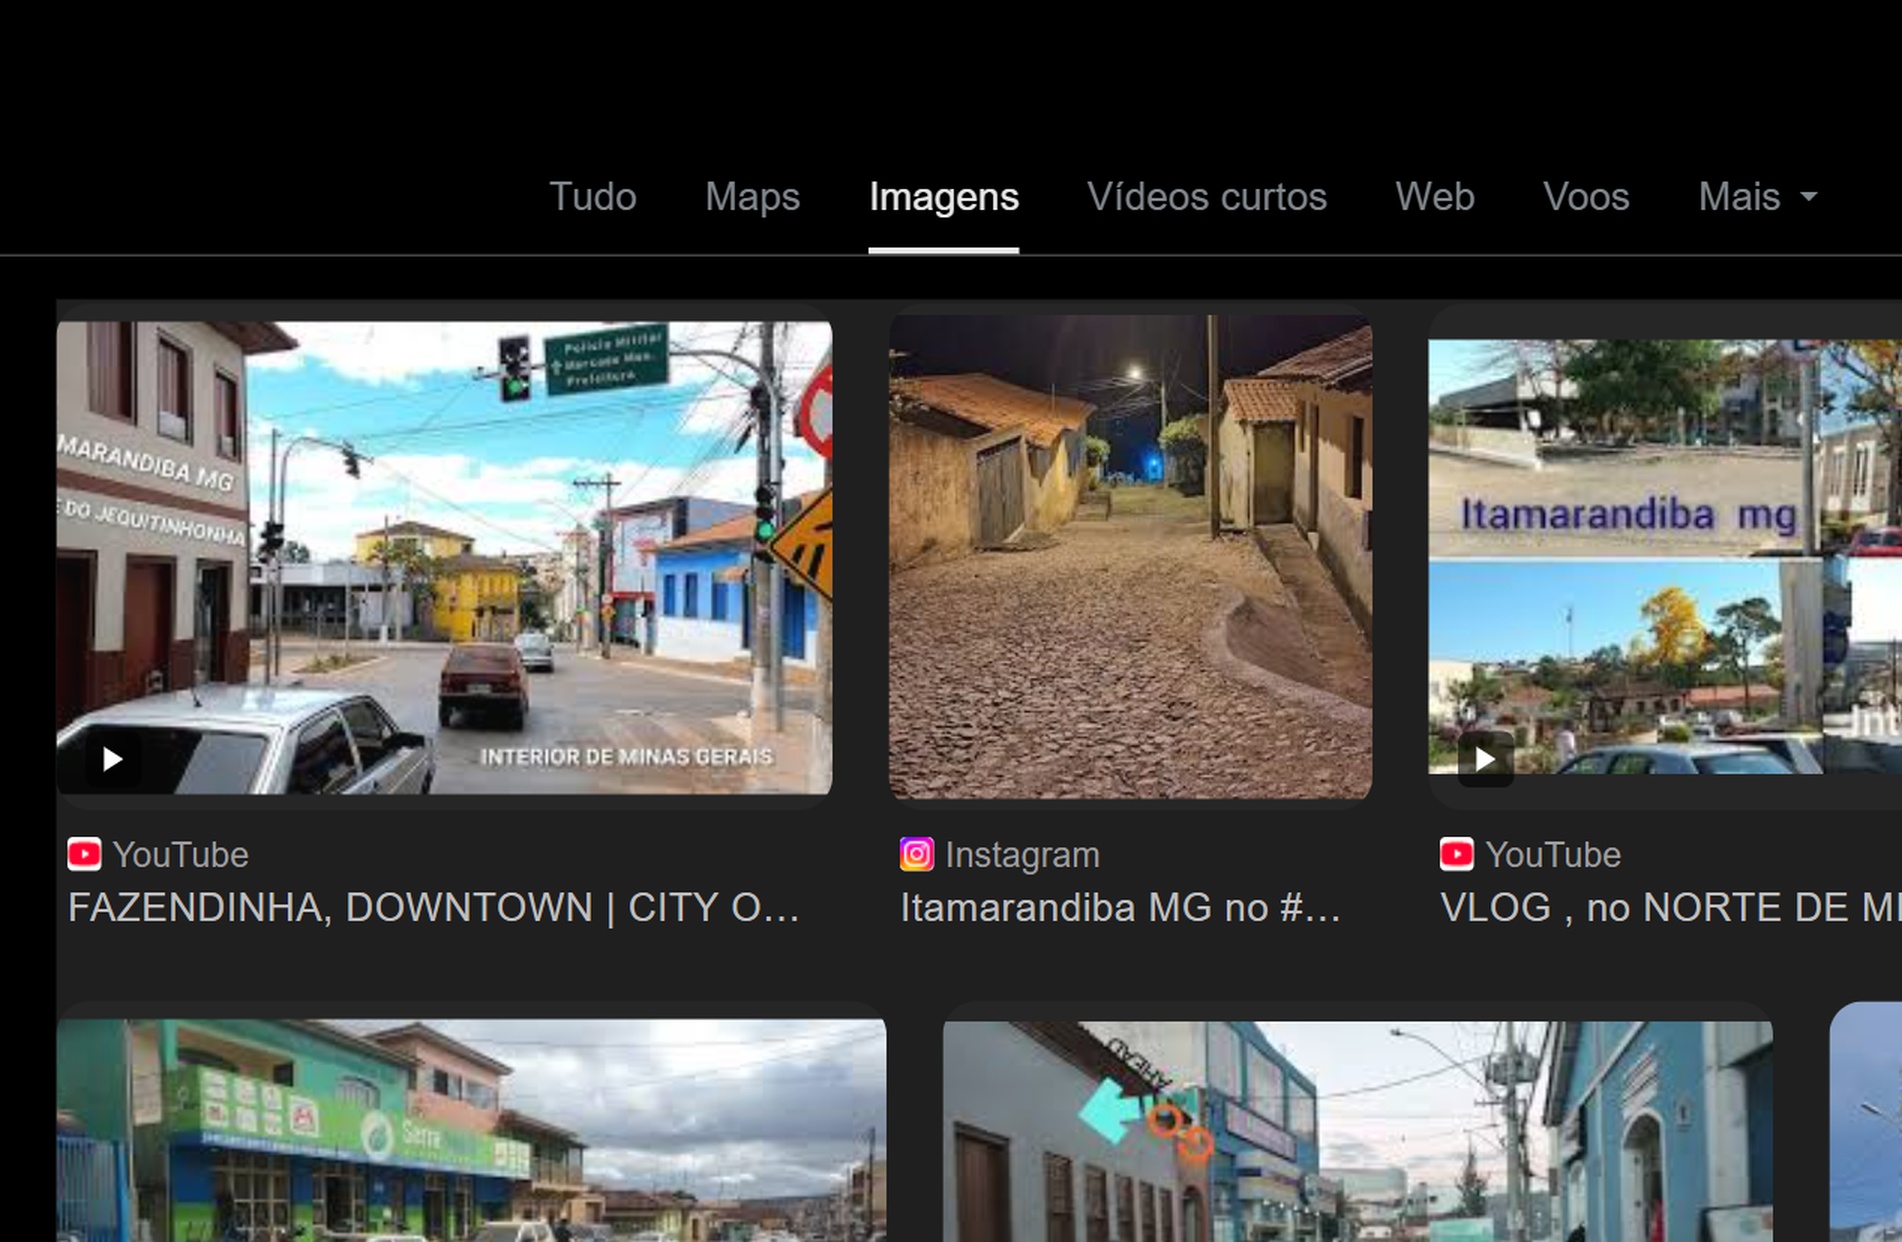The width and height of the screenshot is (1902, 1242).
Task: Click the YouTube icon under Fazendinha video
Action: [84, 854]
